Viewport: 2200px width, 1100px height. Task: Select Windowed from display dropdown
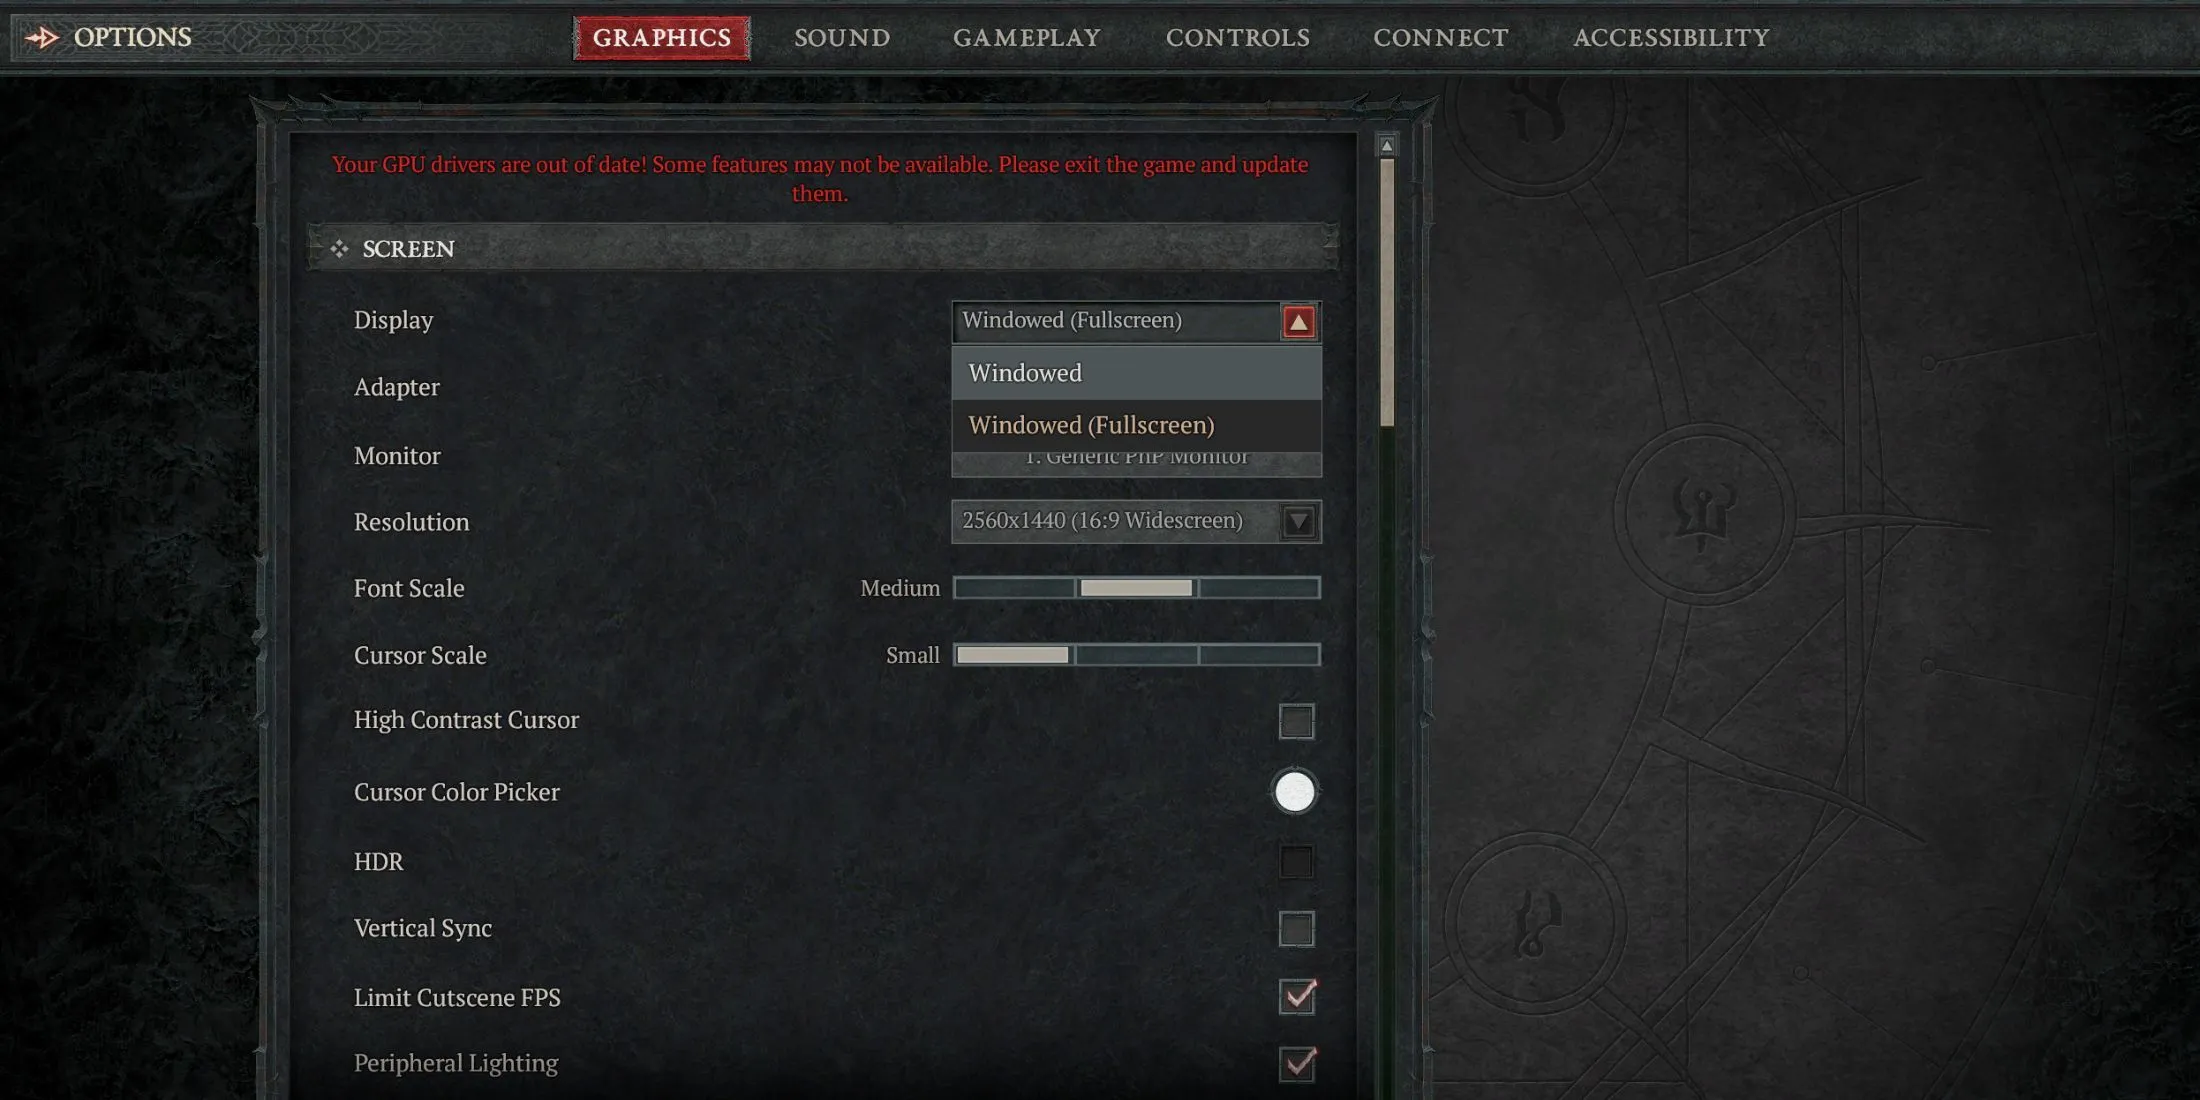(x=1134, y=372)
